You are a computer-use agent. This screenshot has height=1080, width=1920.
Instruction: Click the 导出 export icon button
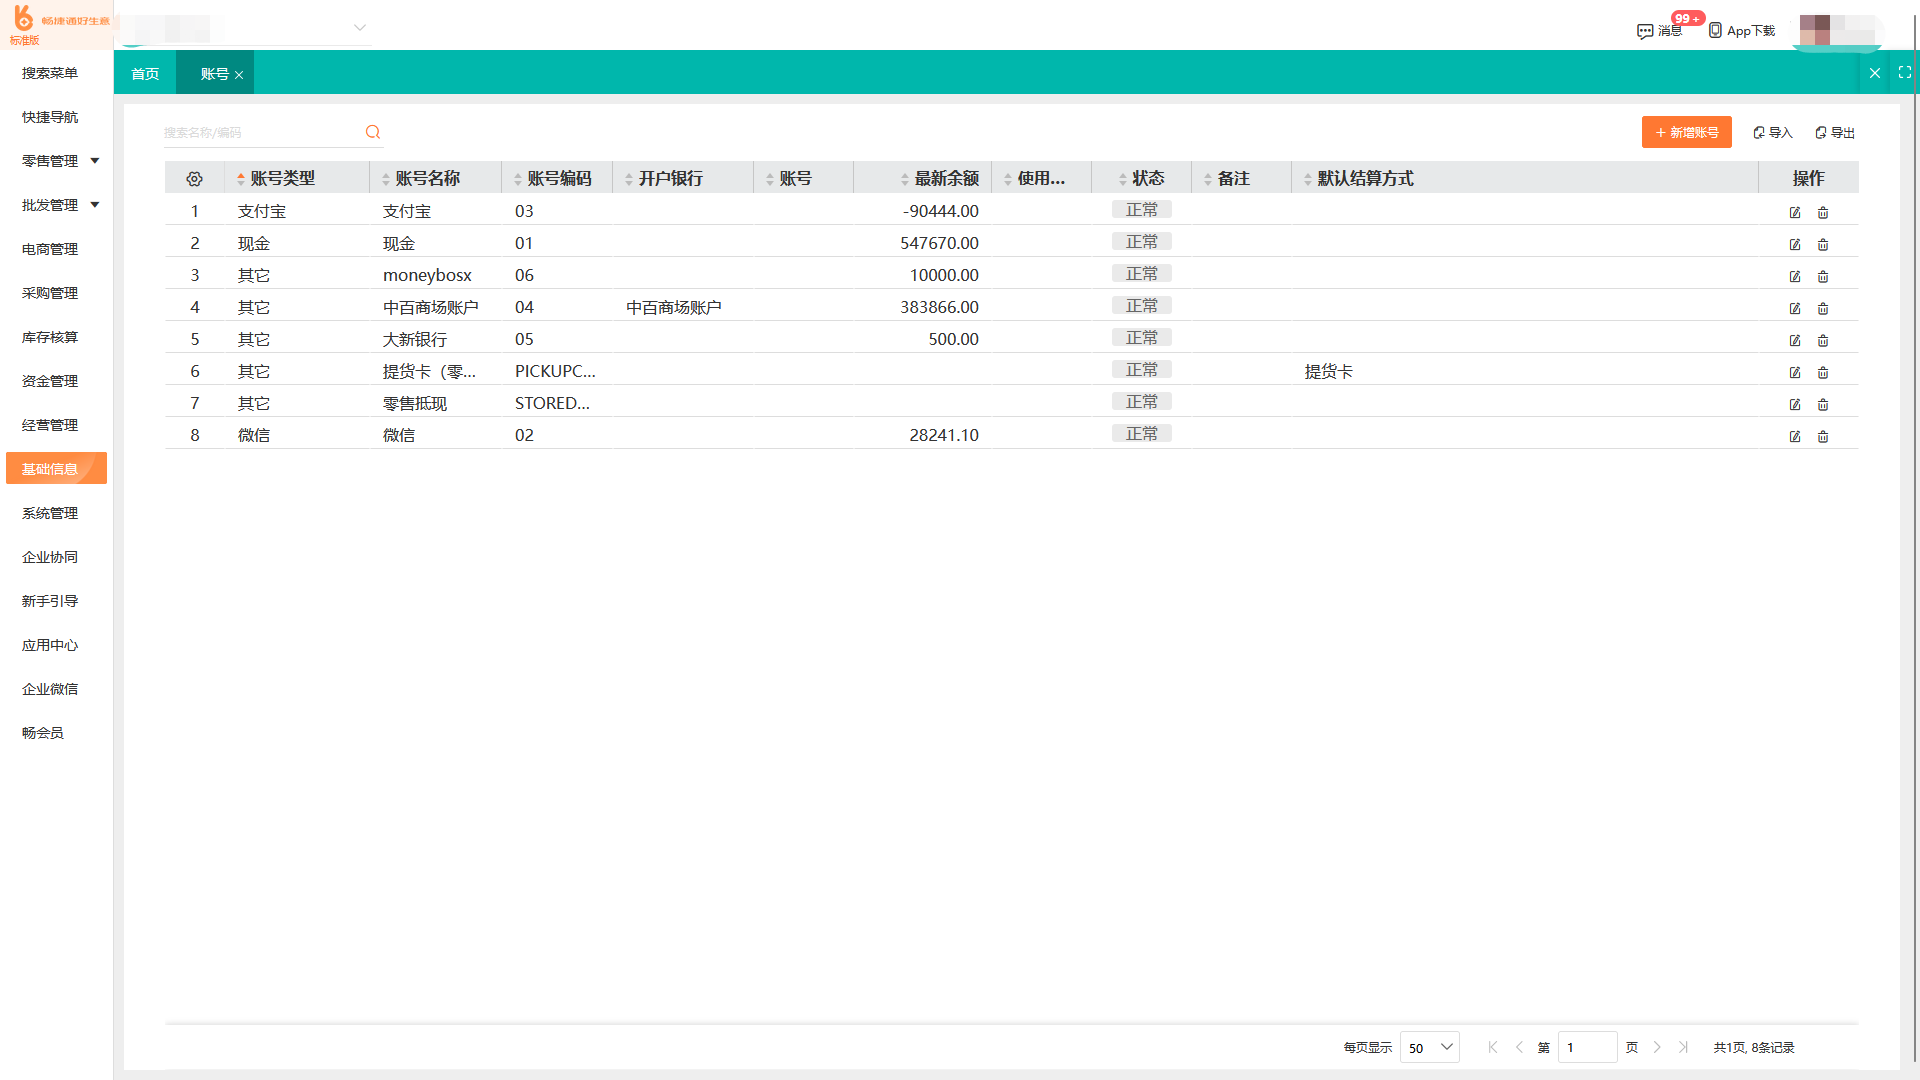[x=1834, y=132]
